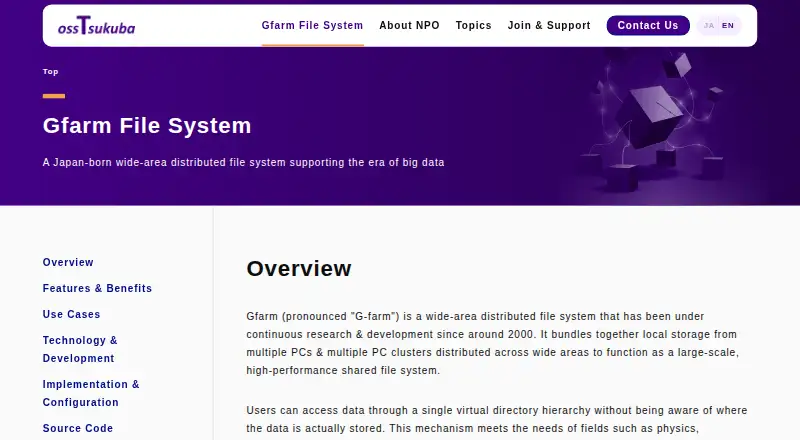Switch language to JA
Image resolution: width=800 pixels, height=440 pixels.
pos(709,26)
